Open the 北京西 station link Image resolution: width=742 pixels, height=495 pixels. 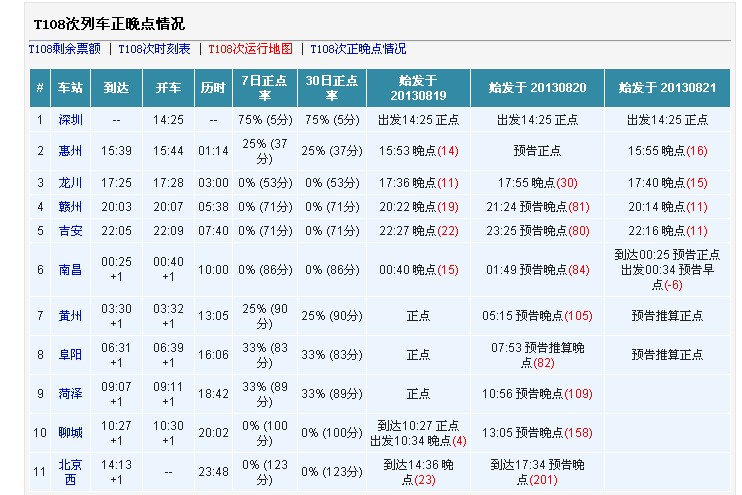coord(70,472)
